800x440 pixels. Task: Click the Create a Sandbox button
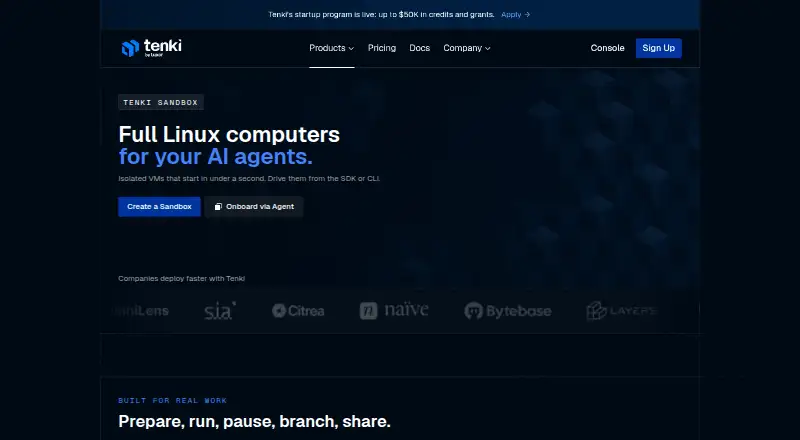(159, 207)
